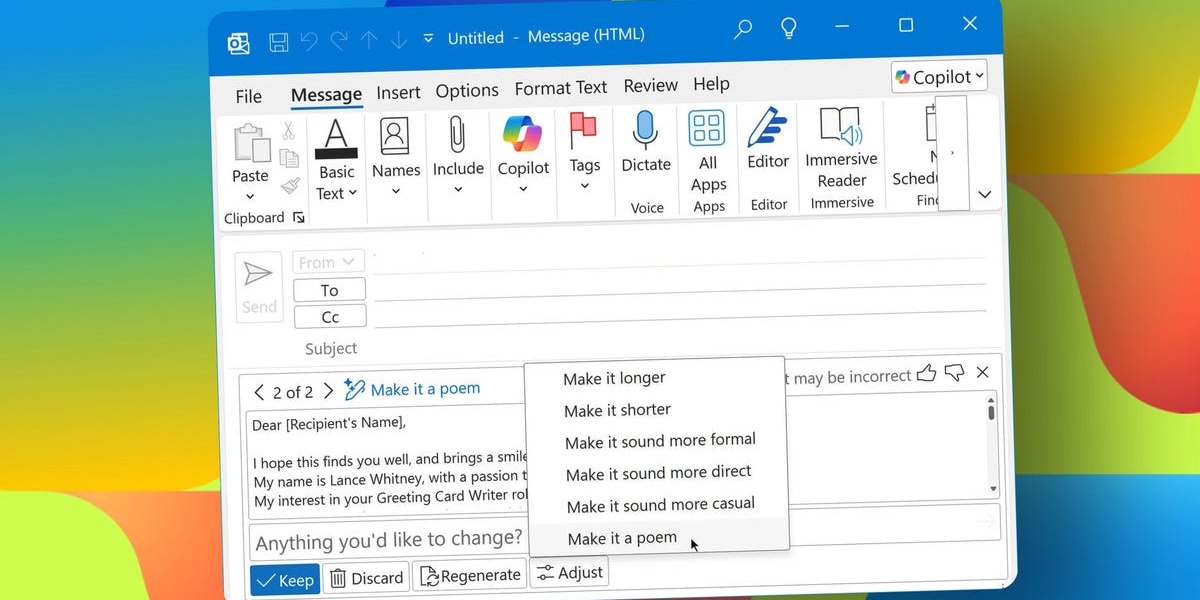Choose Make it sound more direct
Screen dimensions: 1200x600
pyautogui.click(x=657, y=473)
